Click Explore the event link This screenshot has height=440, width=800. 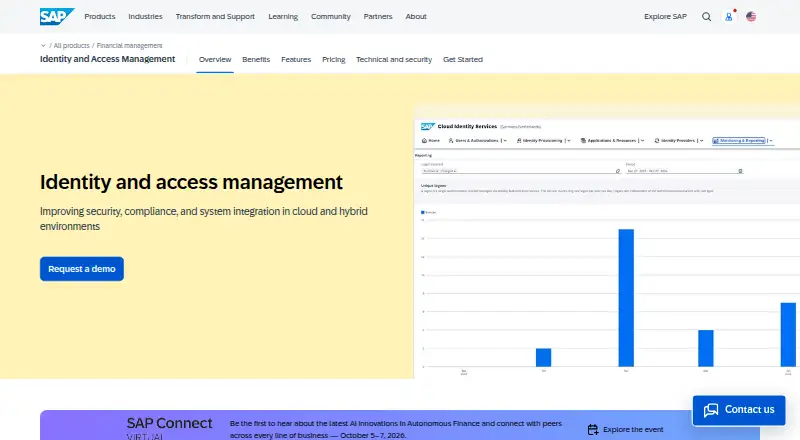coord(633,429)
